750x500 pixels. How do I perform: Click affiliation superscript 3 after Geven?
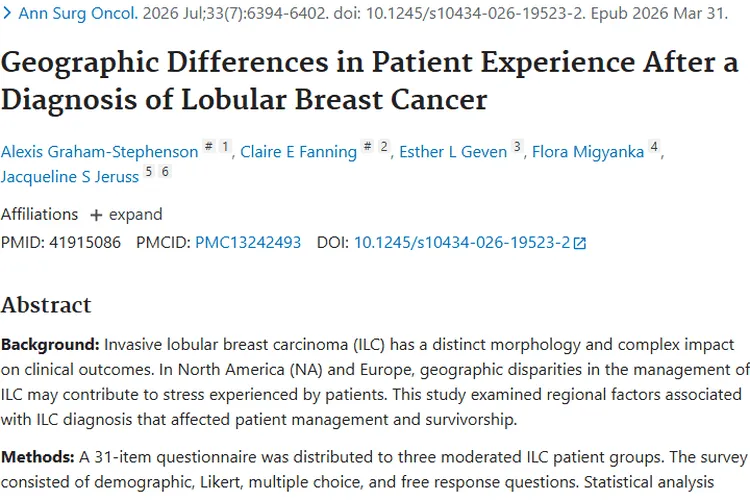[517, 146]
